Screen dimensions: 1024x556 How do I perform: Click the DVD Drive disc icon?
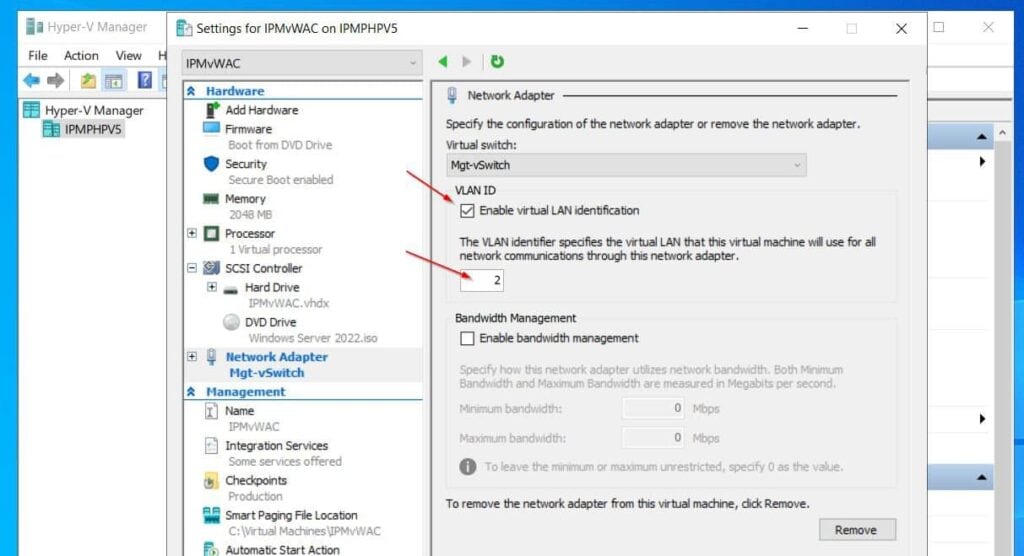[x=231, y=321]
